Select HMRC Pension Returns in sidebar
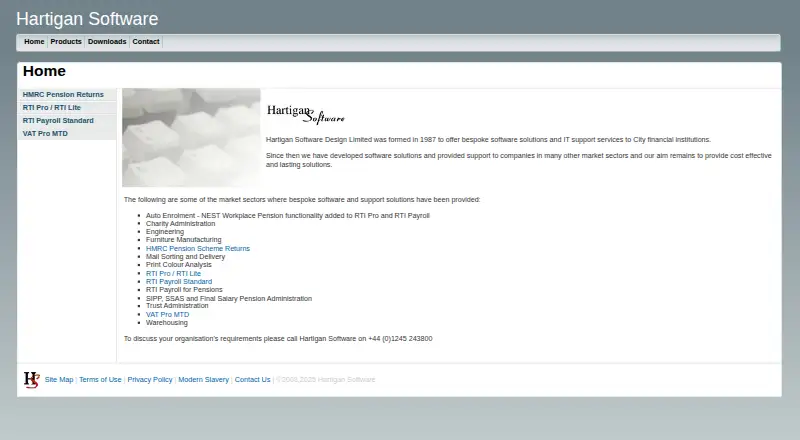Viewport: 800px width, 440px height. (x=67, y=94)
